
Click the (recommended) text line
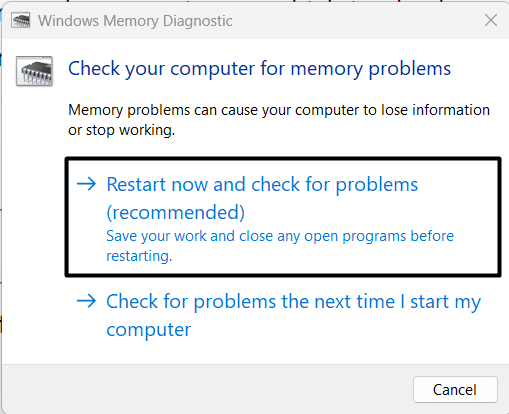pyautogui.click(x=175, y=213)
